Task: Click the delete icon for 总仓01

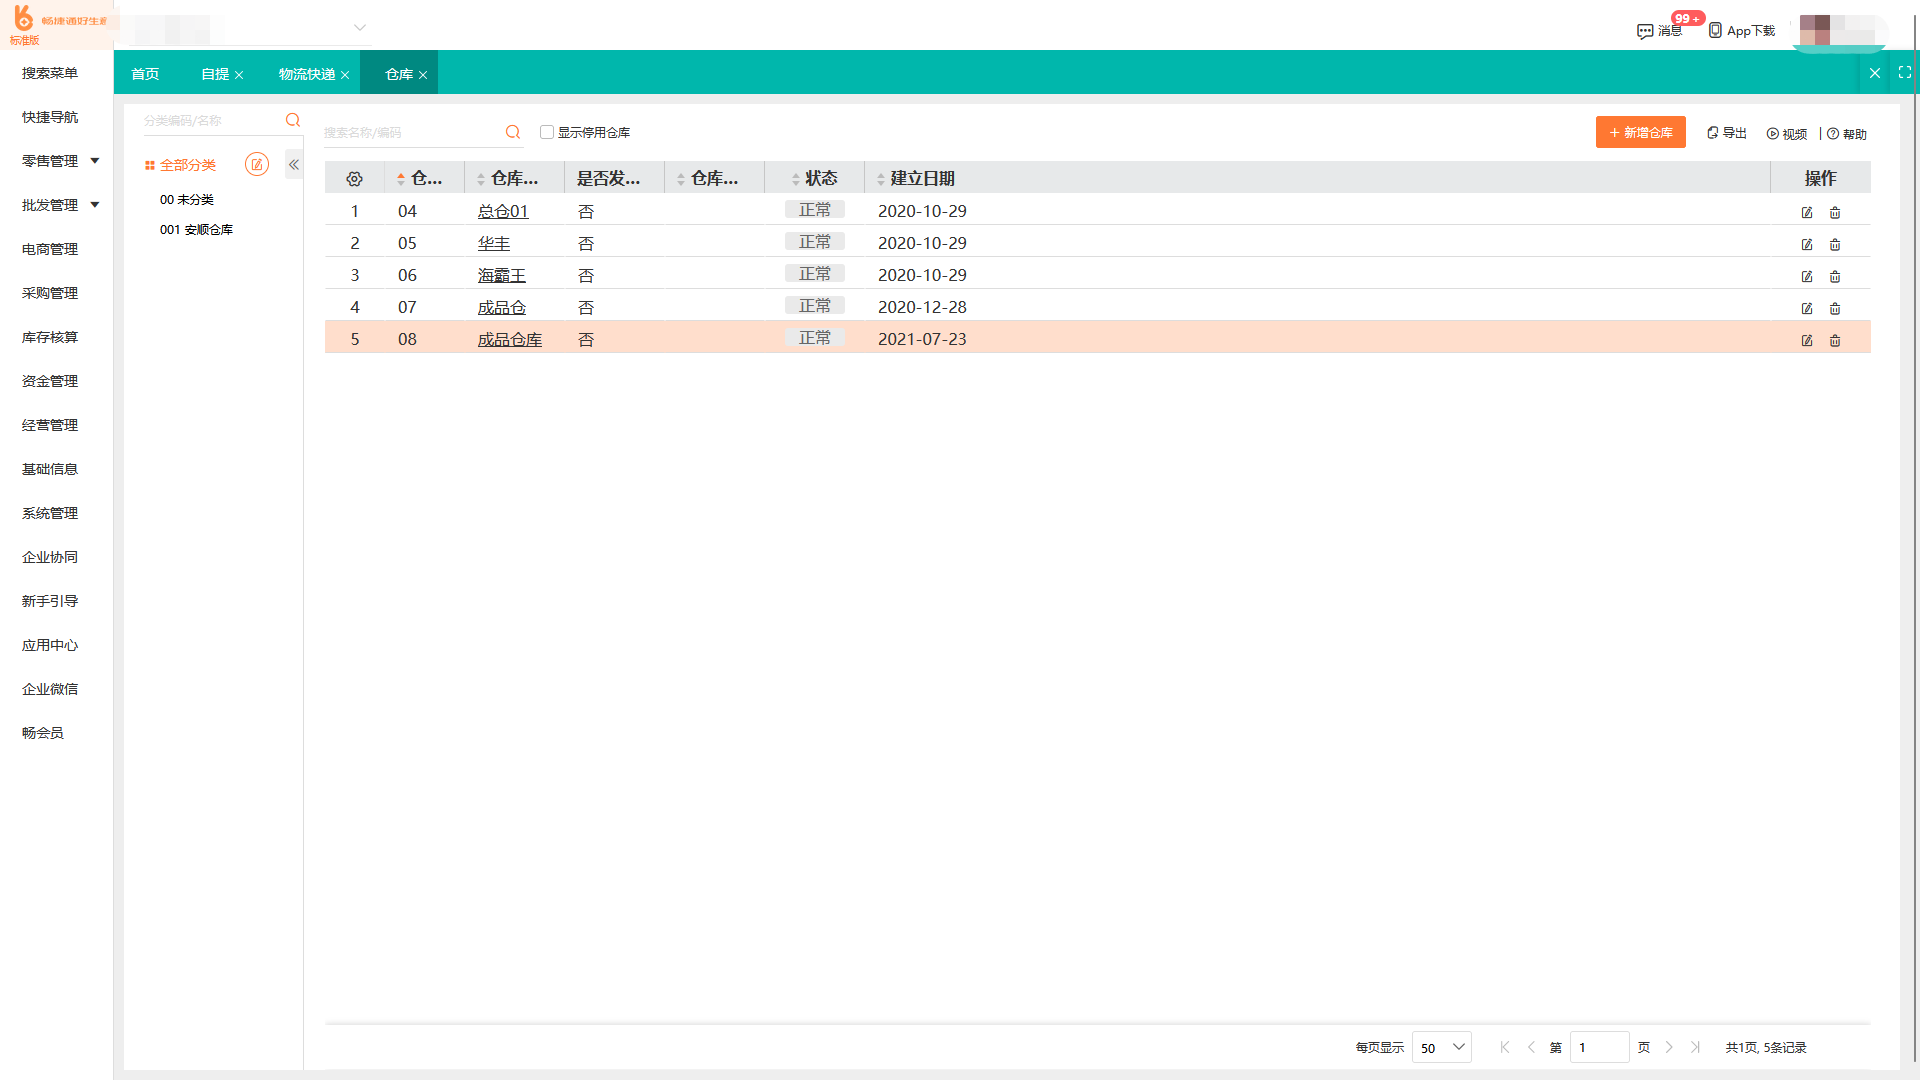Action: [x=1836, y=211]
